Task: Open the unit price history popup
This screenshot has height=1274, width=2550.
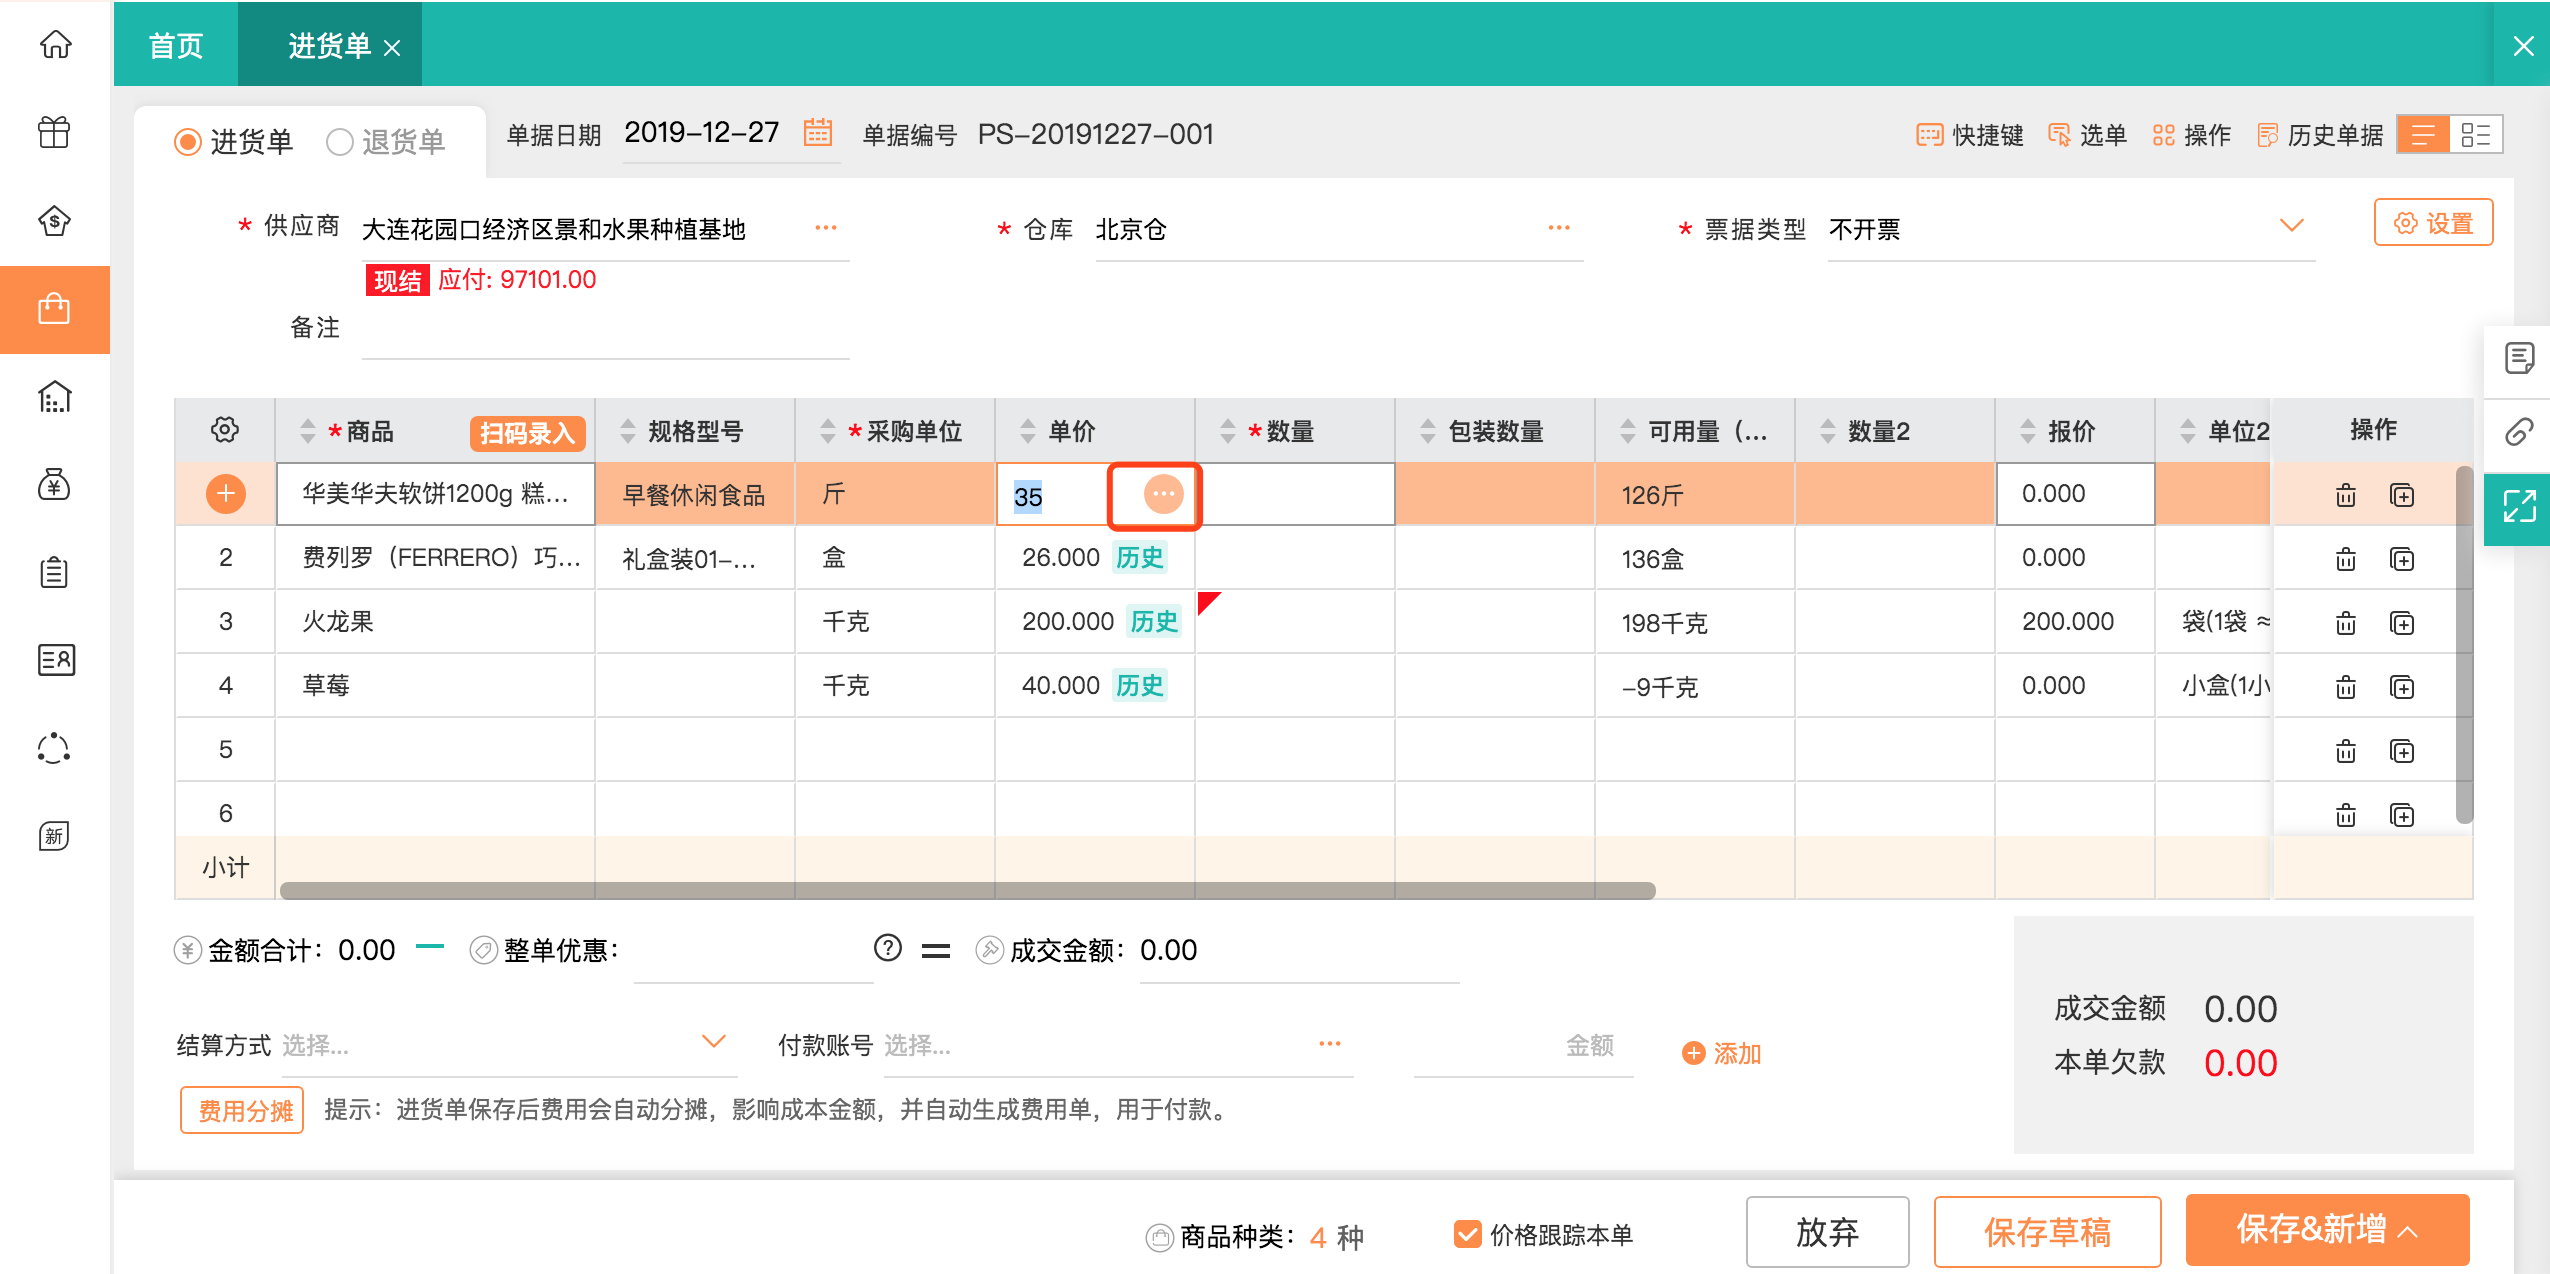Action: (1160, 495)
